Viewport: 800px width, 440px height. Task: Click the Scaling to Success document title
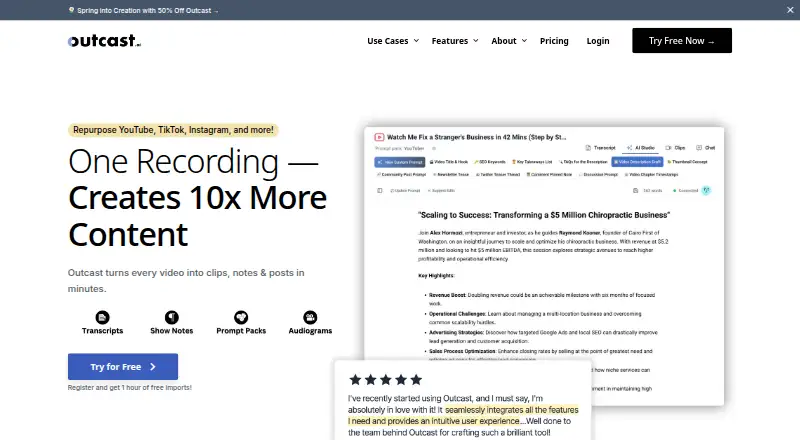click(x=544, y=215)
